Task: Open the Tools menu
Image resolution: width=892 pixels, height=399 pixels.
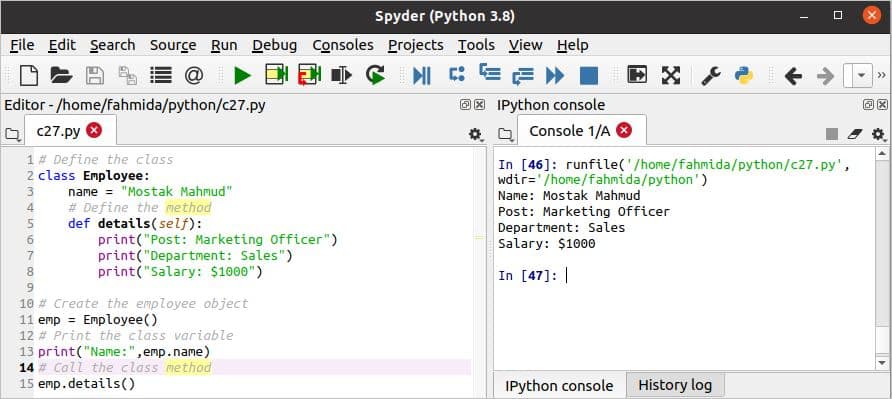Action: coord(476,45)
